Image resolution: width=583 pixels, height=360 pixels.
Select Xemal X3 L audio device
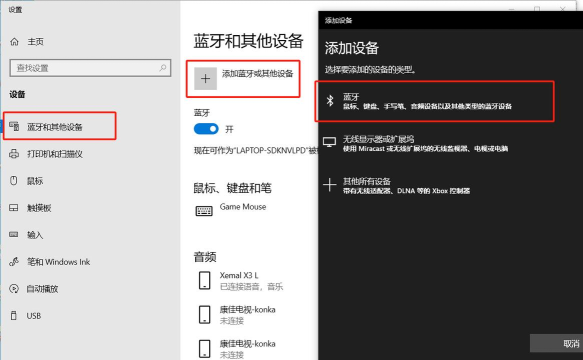(x=239, y=276)
